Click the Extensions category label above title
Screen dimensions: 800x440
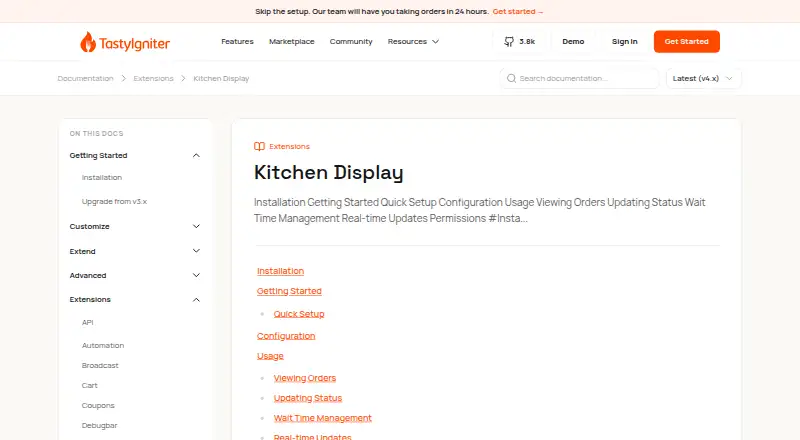tap(289, 146)
